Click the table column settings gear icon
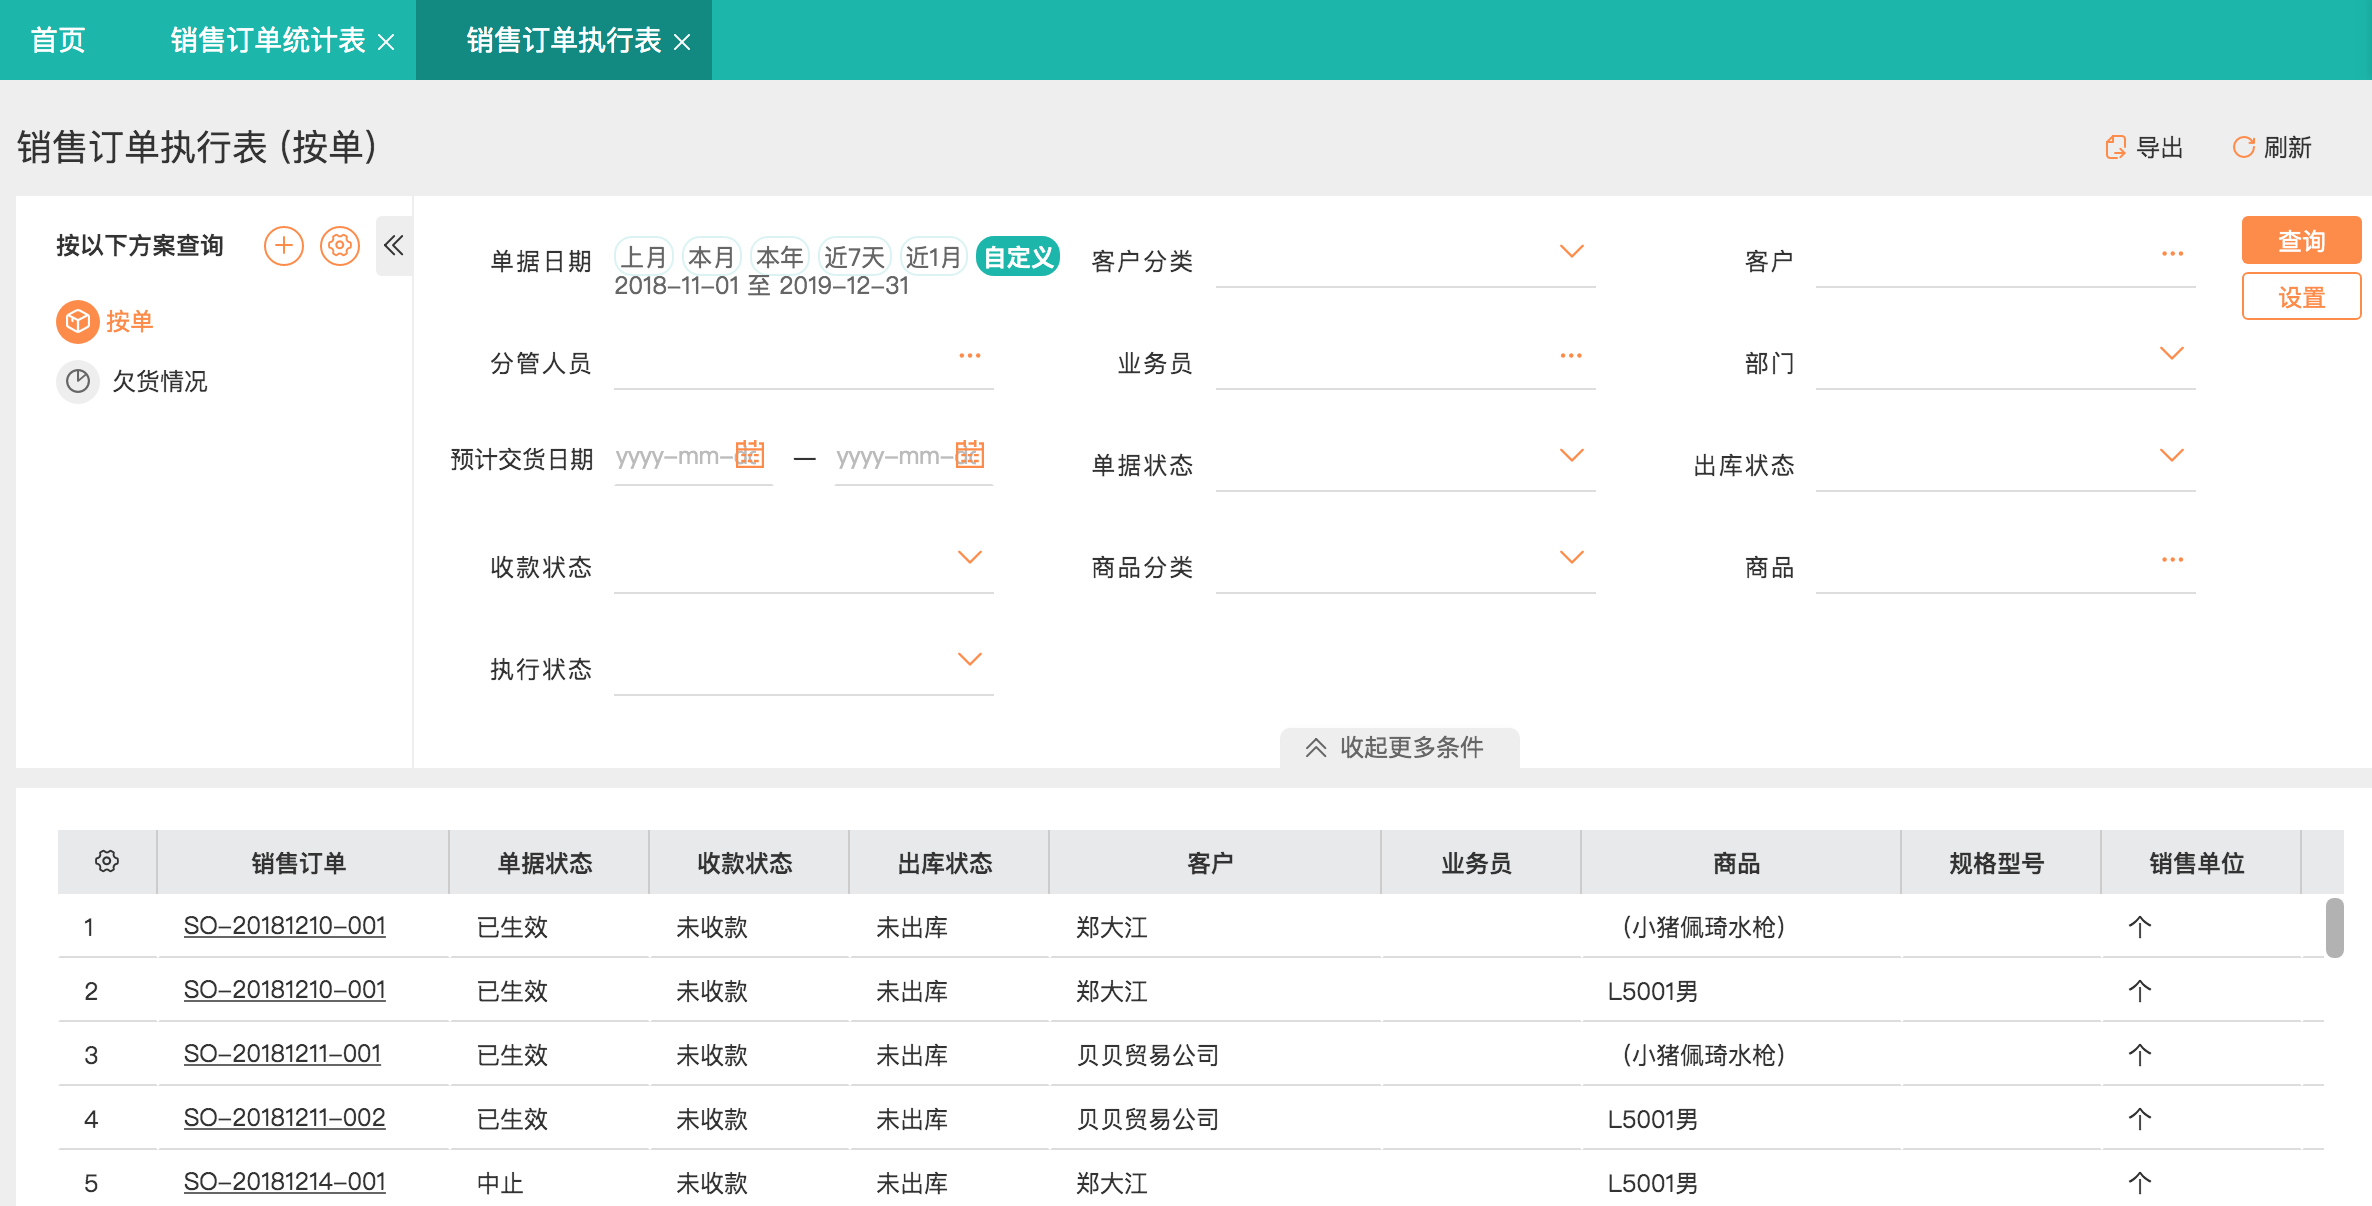Screen dimensions: 2372x1206 tap(106, 860)
